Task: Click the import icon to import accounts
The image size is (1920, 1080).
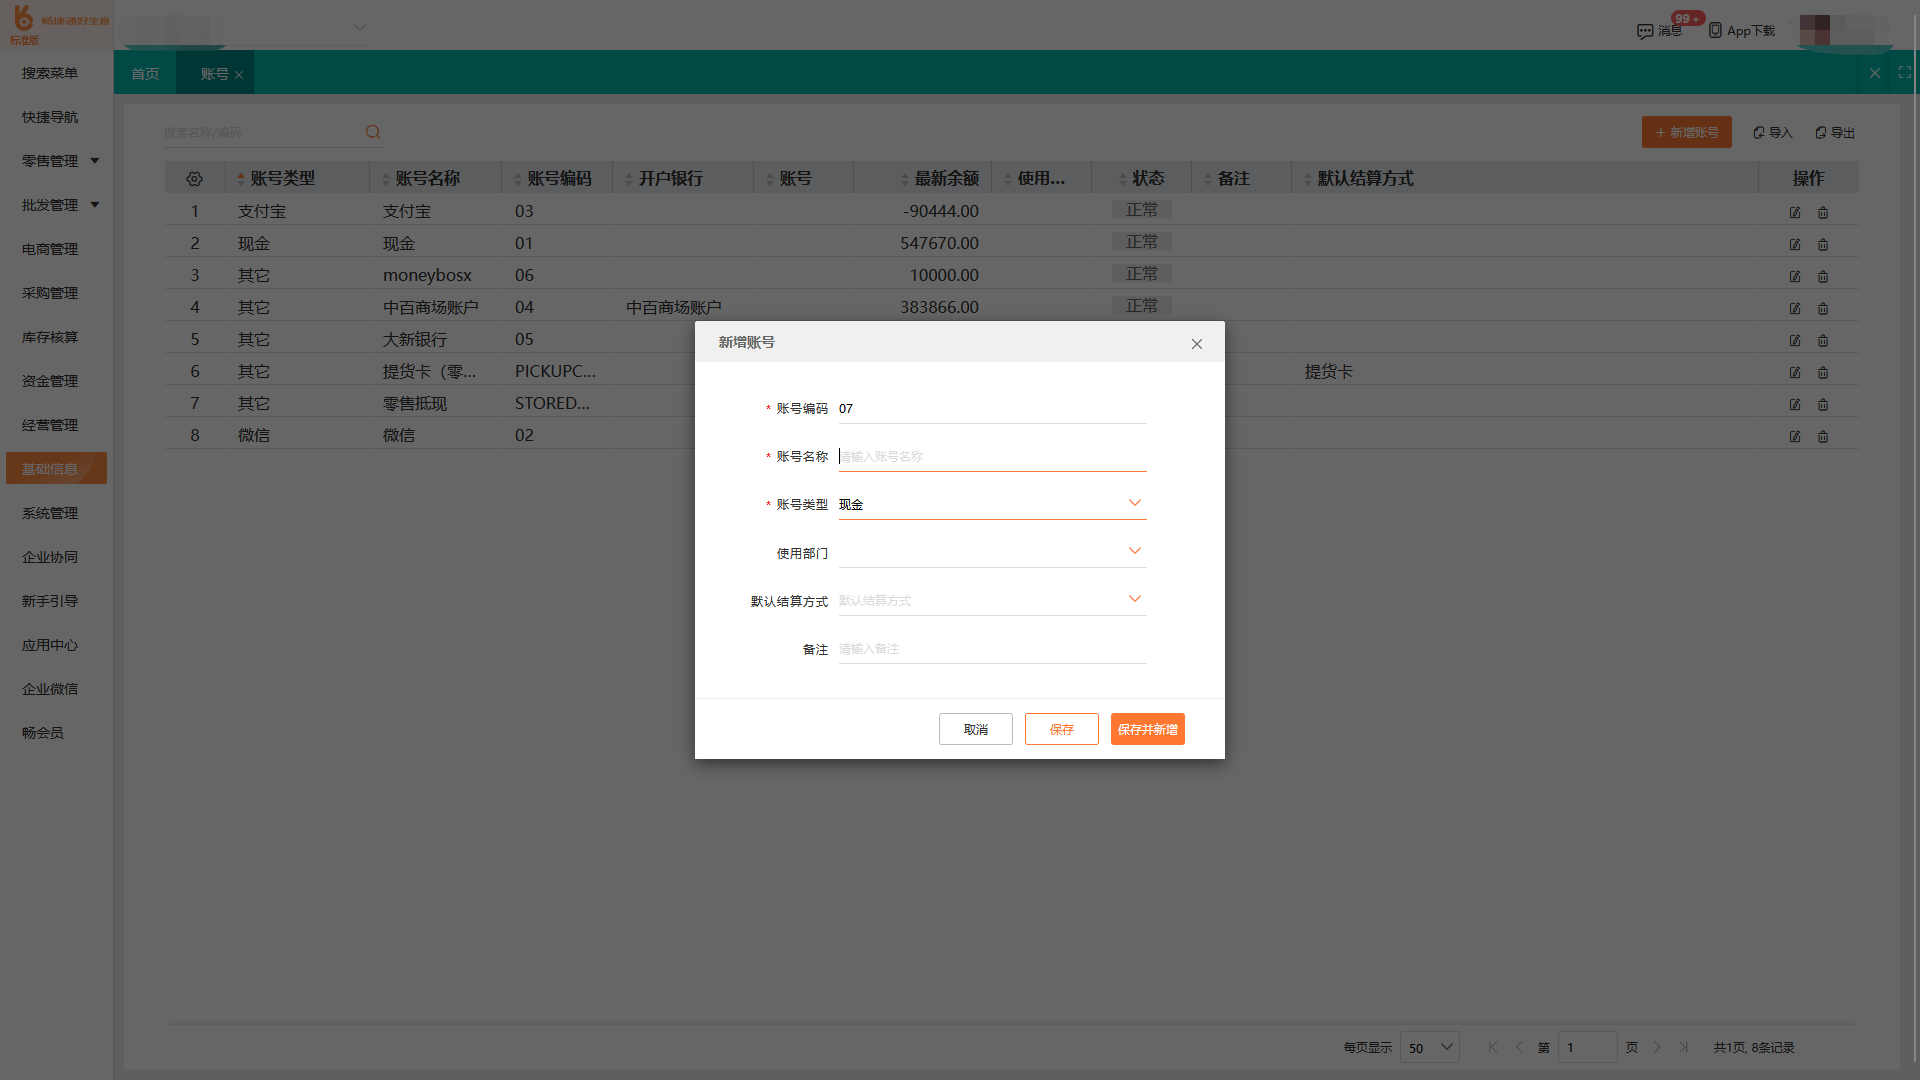Action: click(1772, 132)
